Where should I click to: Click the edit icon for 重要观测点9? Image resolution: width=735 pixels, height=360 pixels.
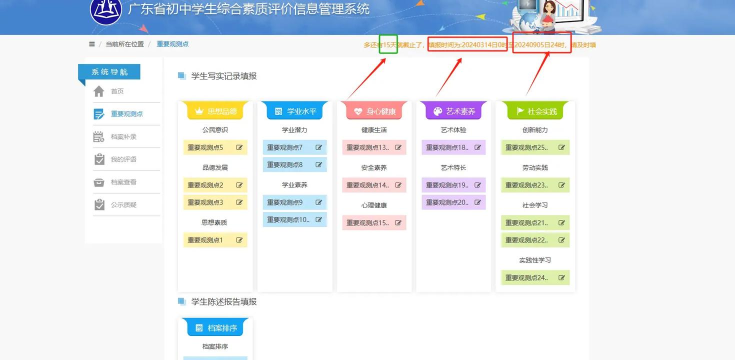(x=319, y=202)
